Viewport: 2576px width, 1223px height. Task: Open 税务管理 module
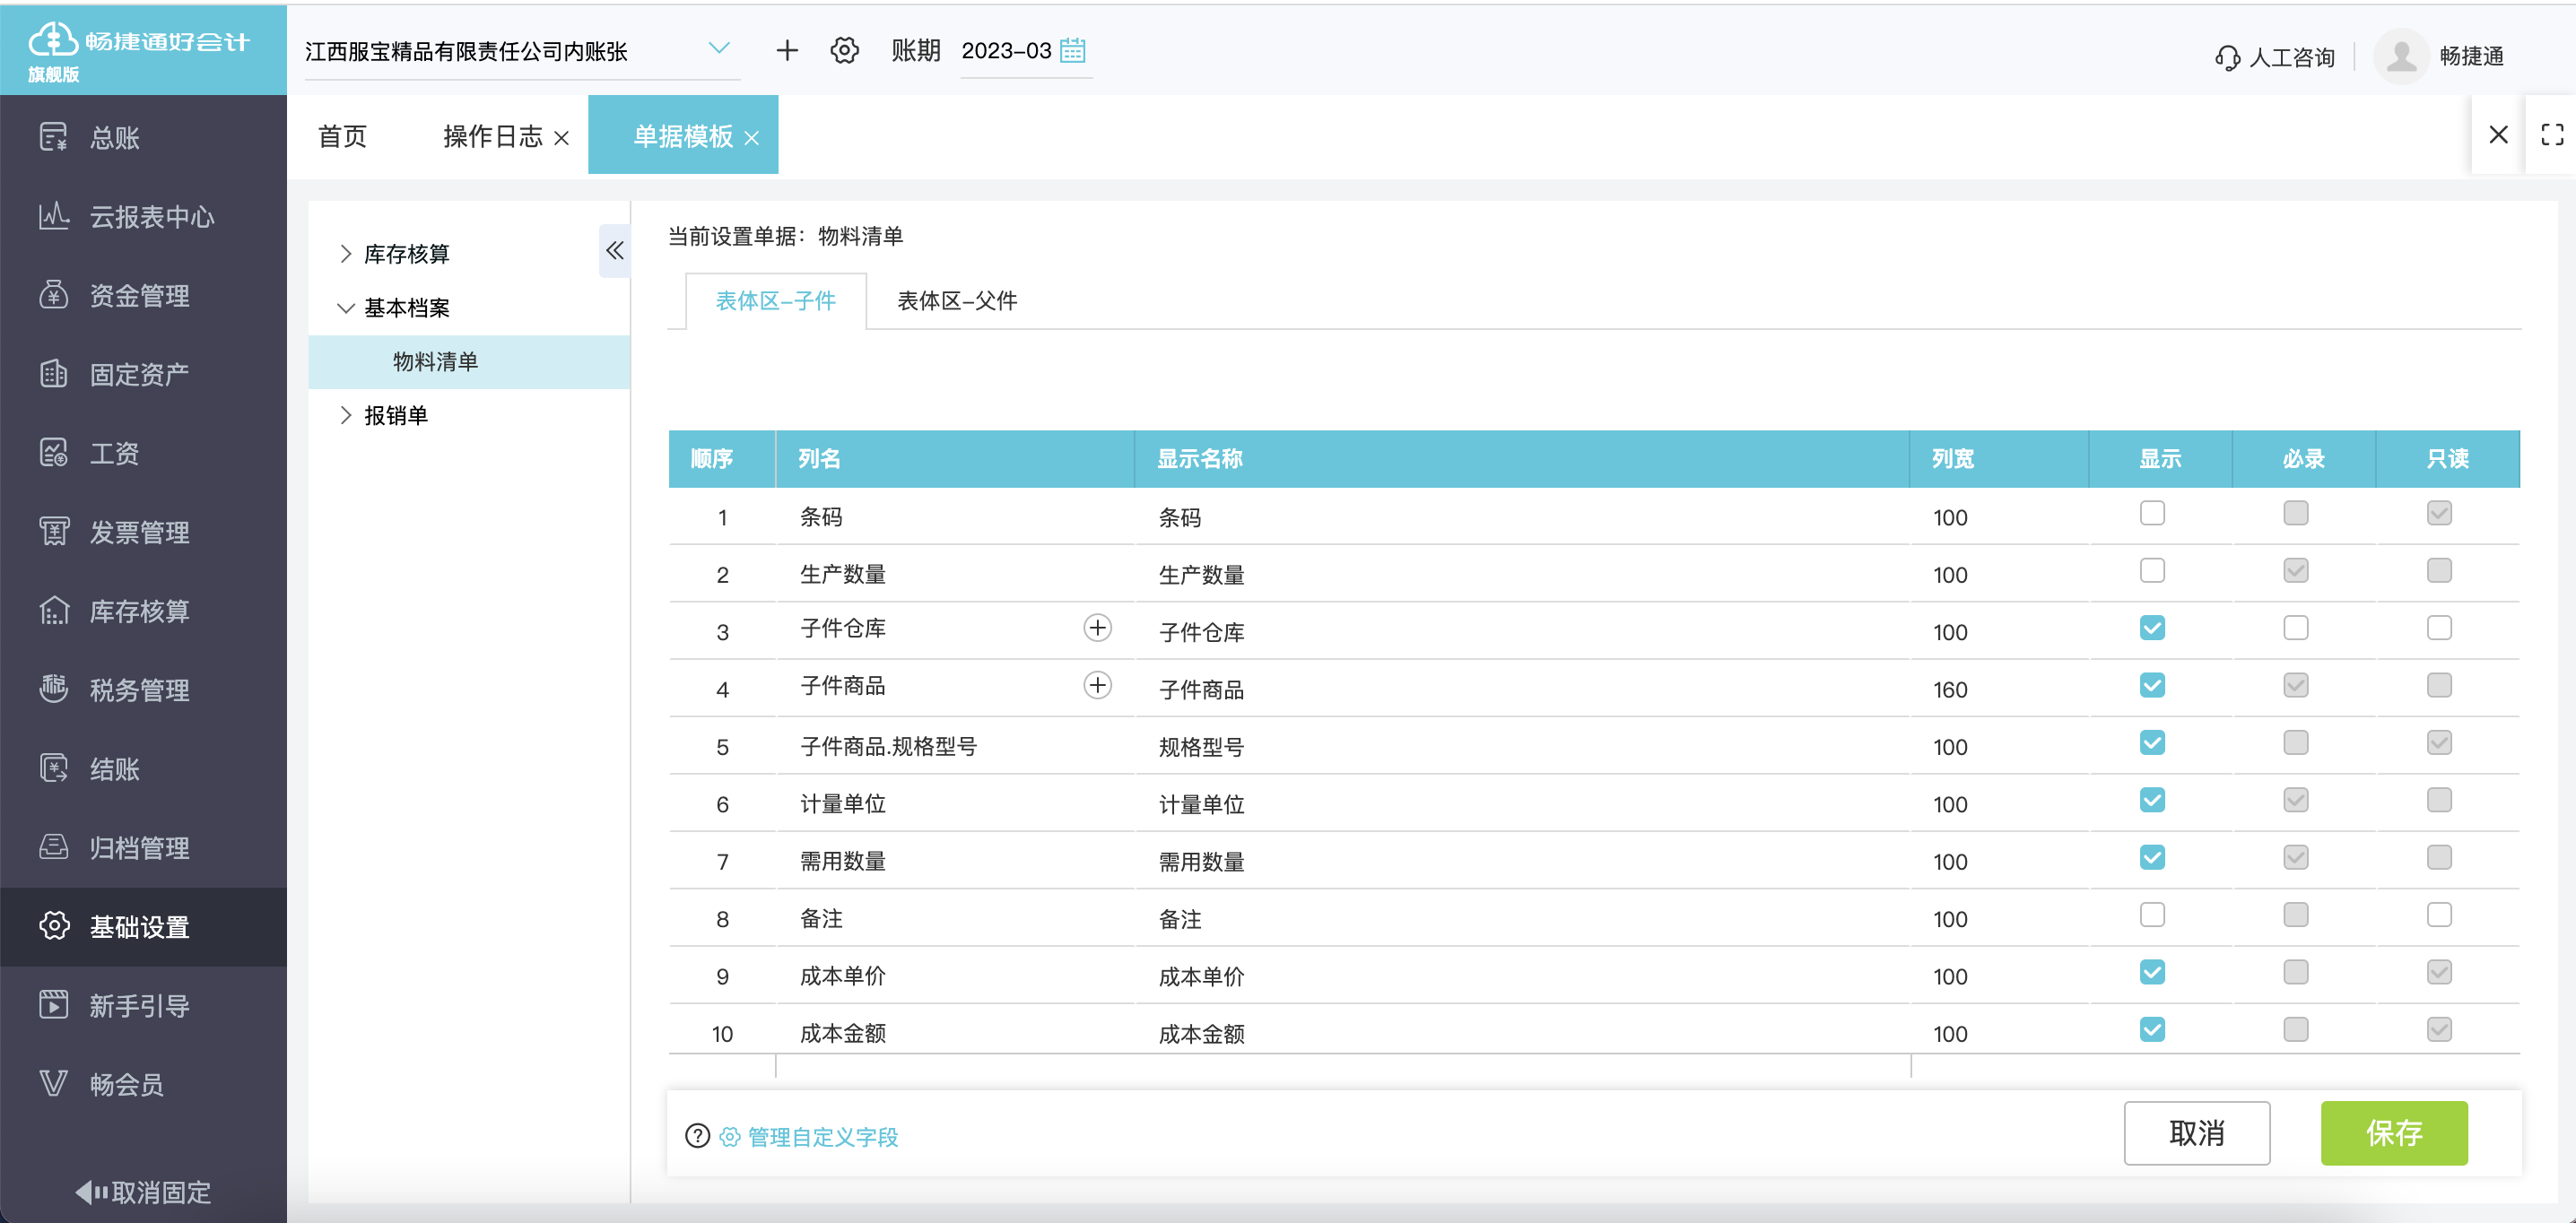click(x=142, y=690)
